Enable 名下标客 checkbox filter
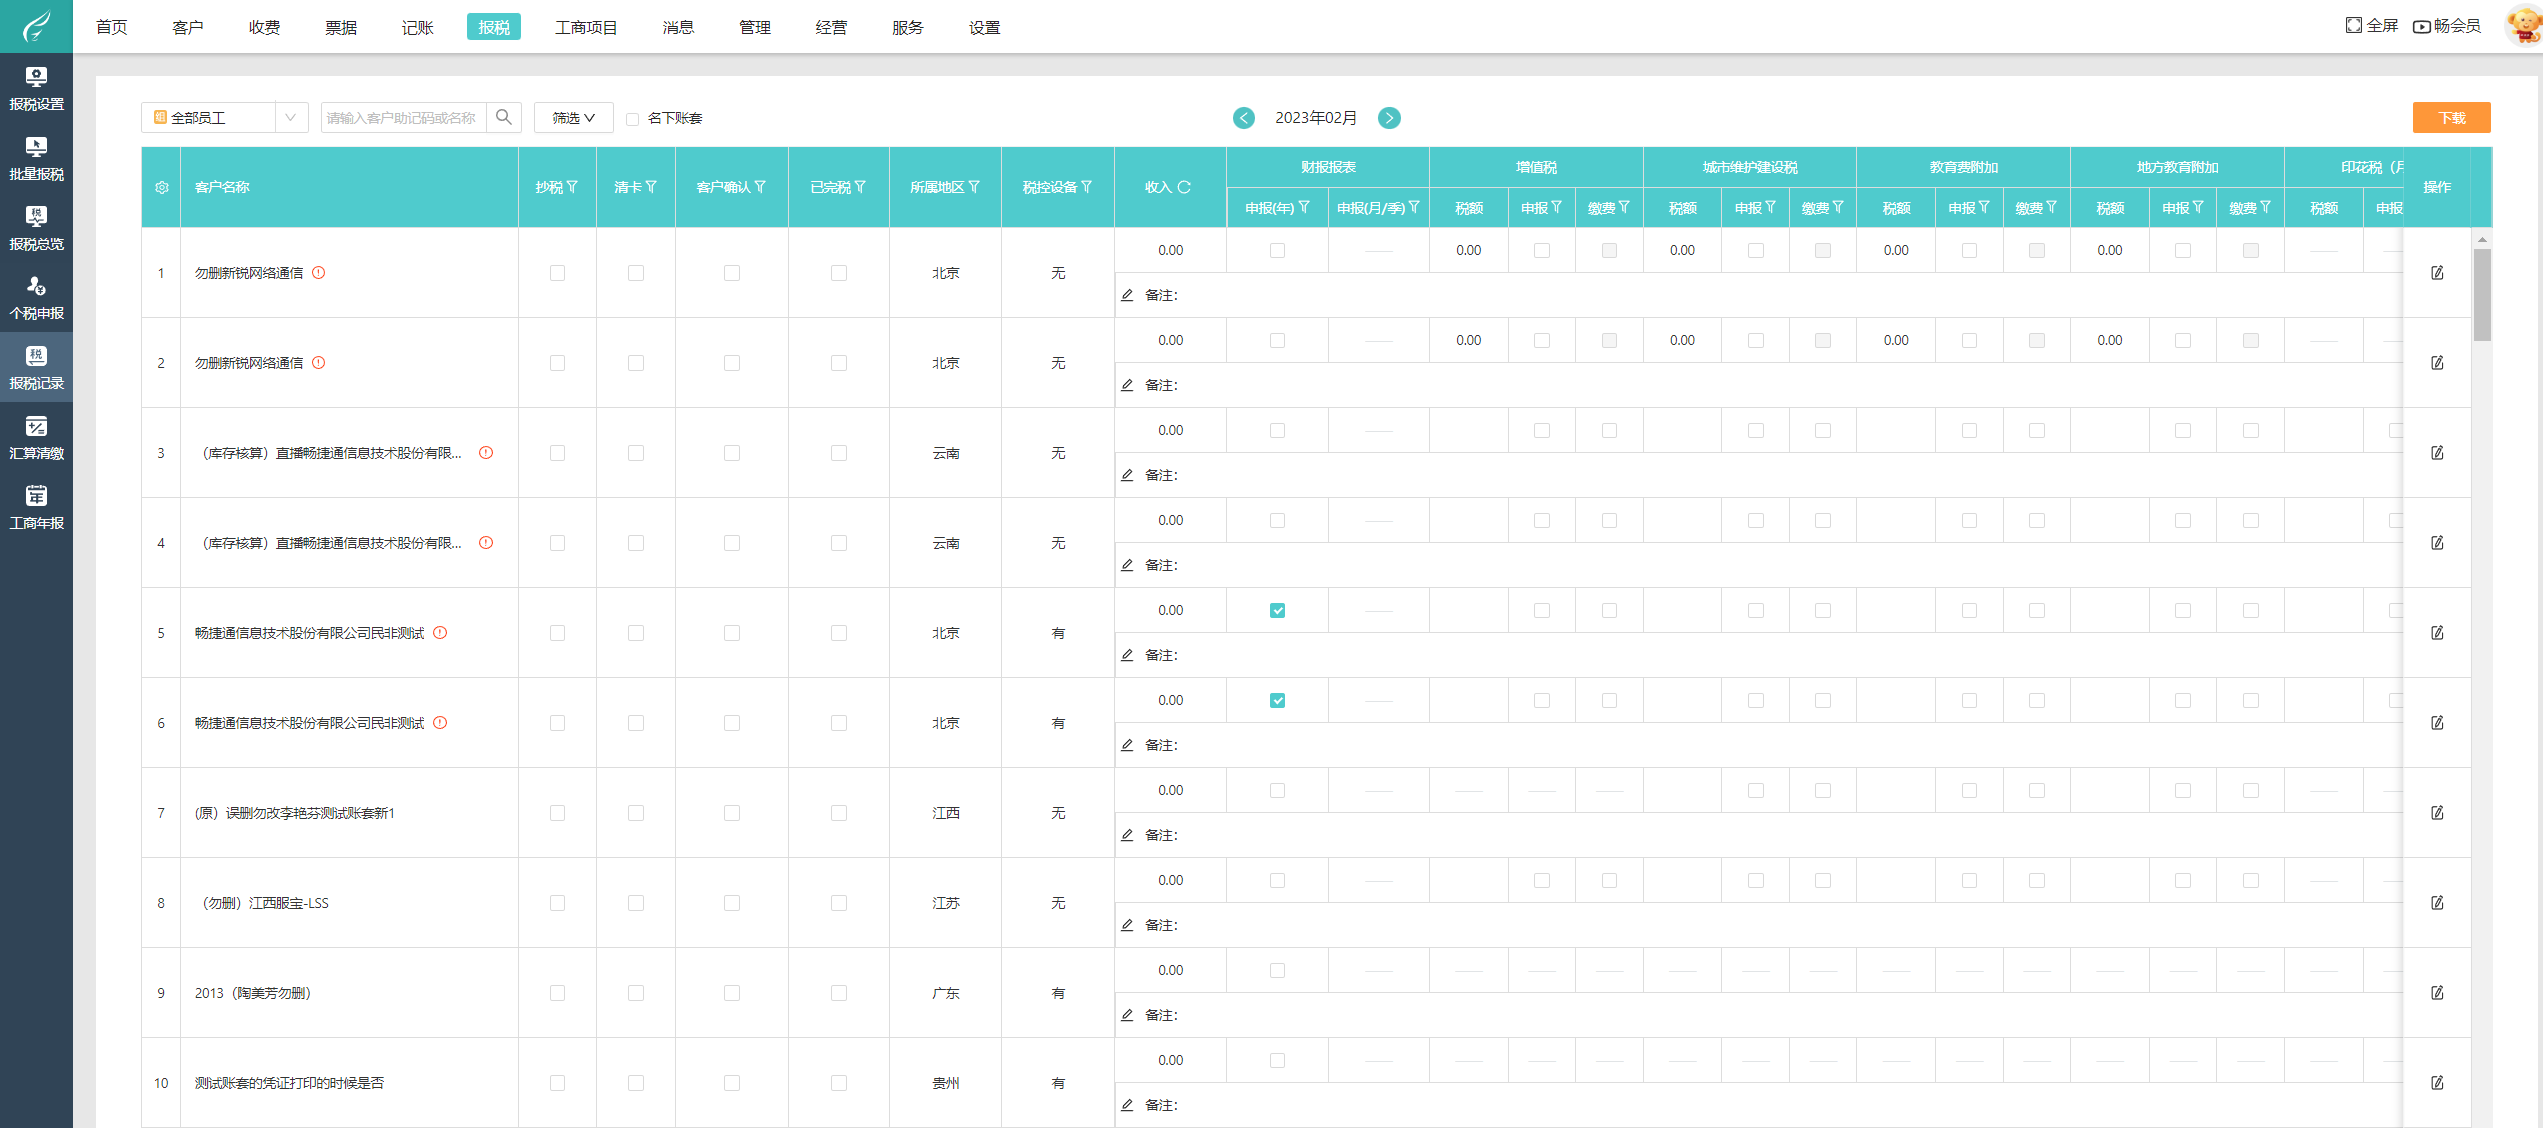This screenshot has height=1128, width=2543. [636, 115]
